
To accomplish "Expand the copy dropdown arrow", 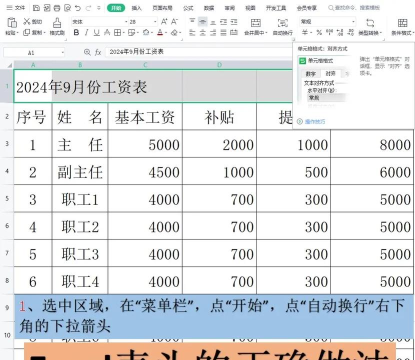I will [45, 33].
